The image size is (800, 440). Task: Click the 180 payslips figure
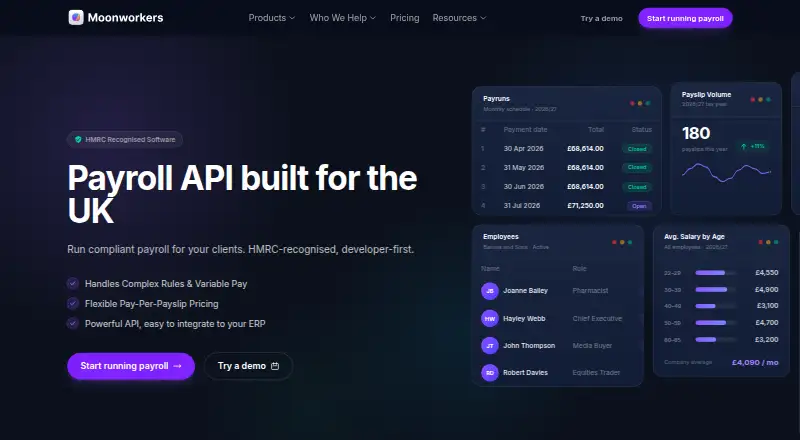tap(696, 133)
